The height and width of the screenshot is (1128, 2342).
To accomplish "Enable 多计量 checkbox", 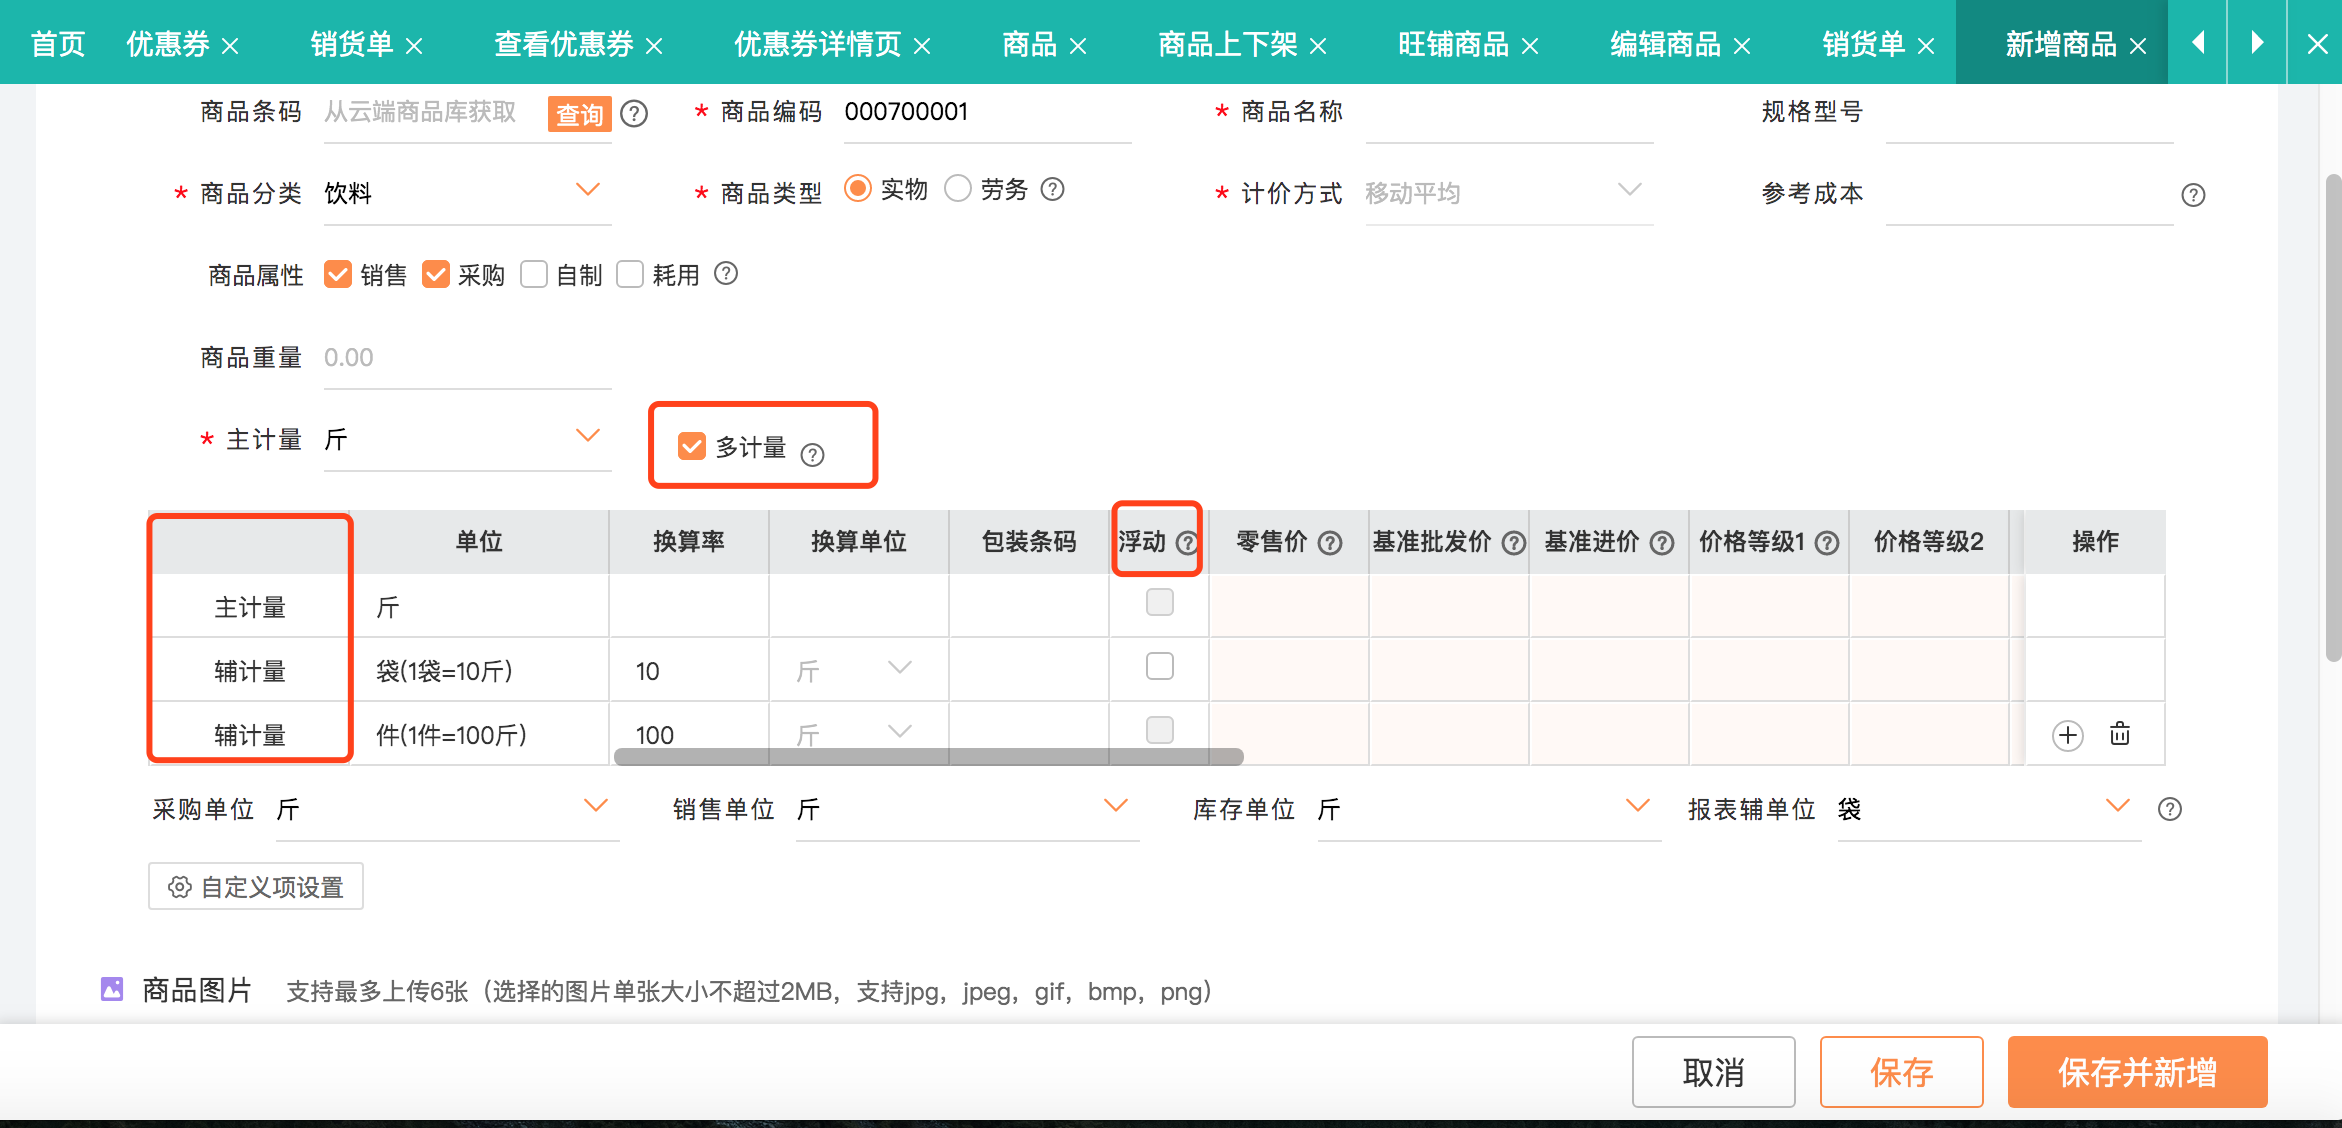I will click(692, 448).
